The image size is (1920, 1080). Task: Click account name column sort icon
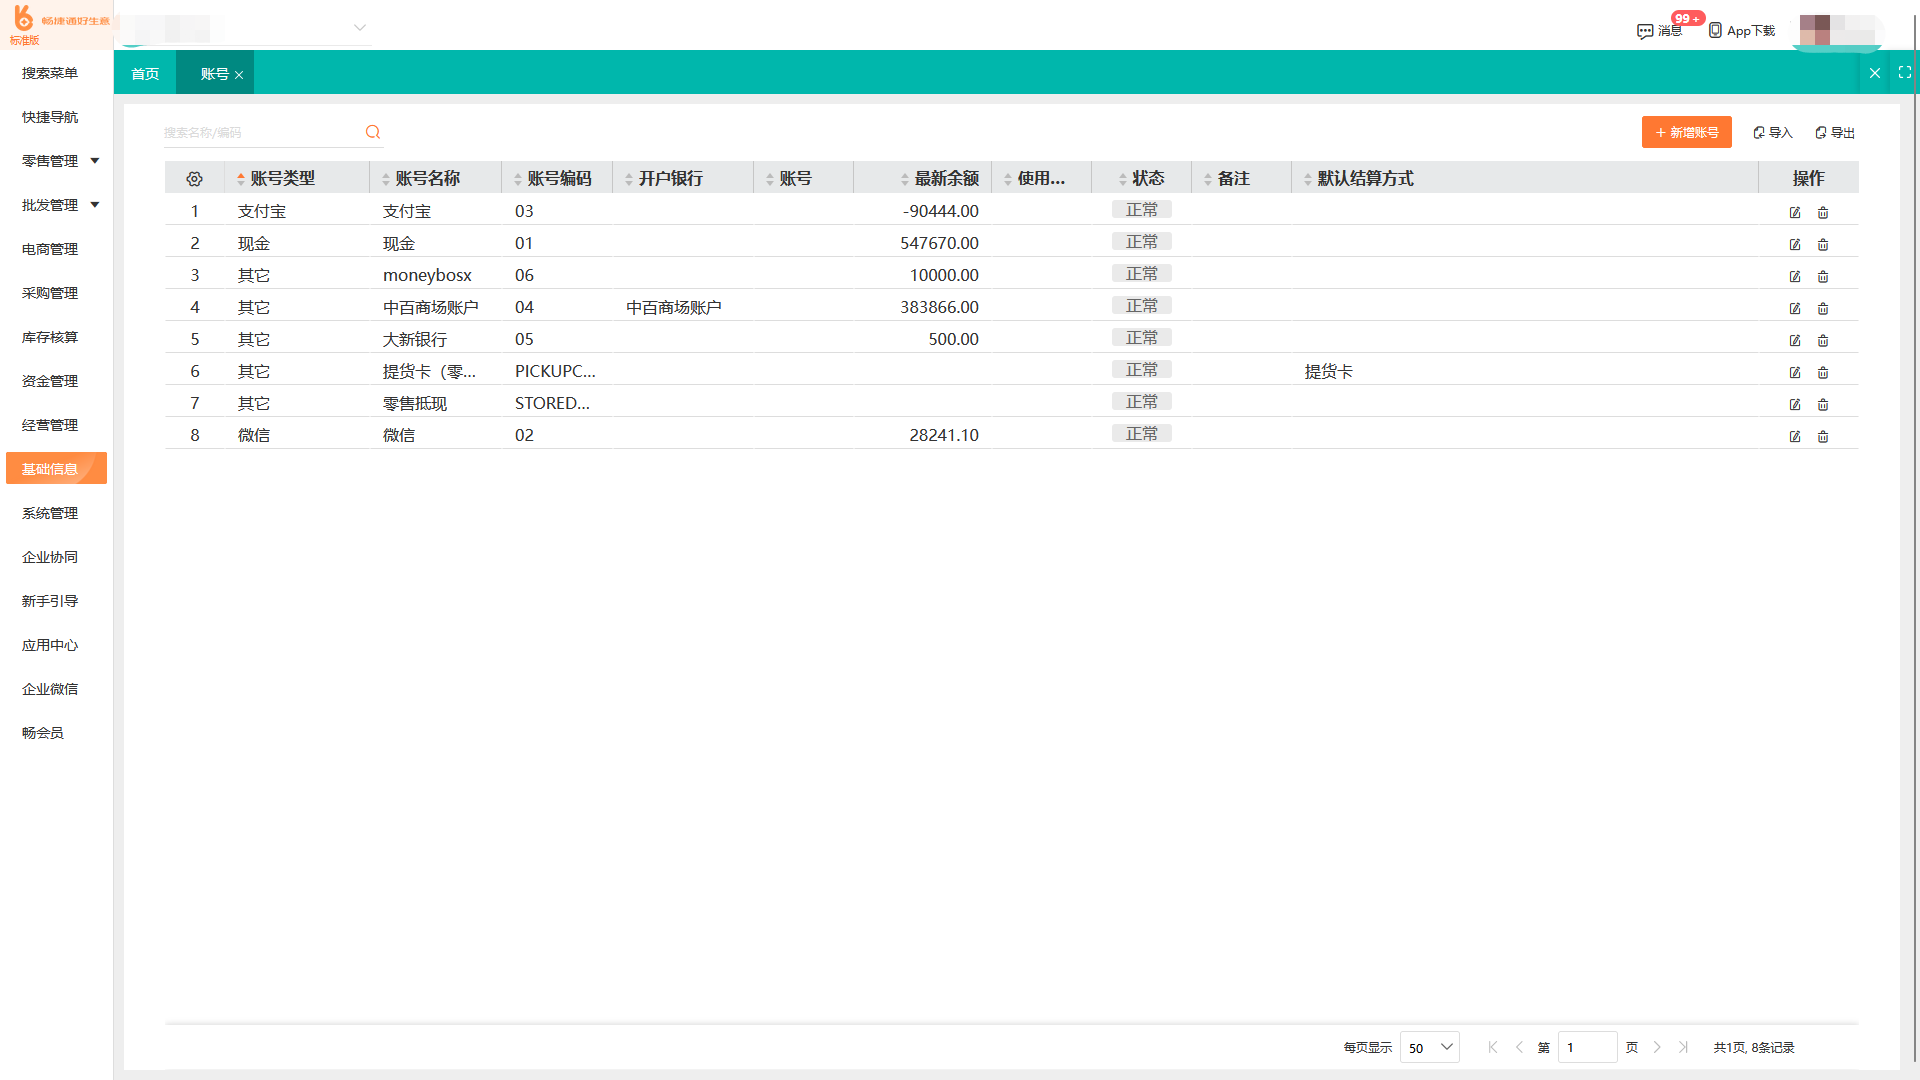pos(380,177)
